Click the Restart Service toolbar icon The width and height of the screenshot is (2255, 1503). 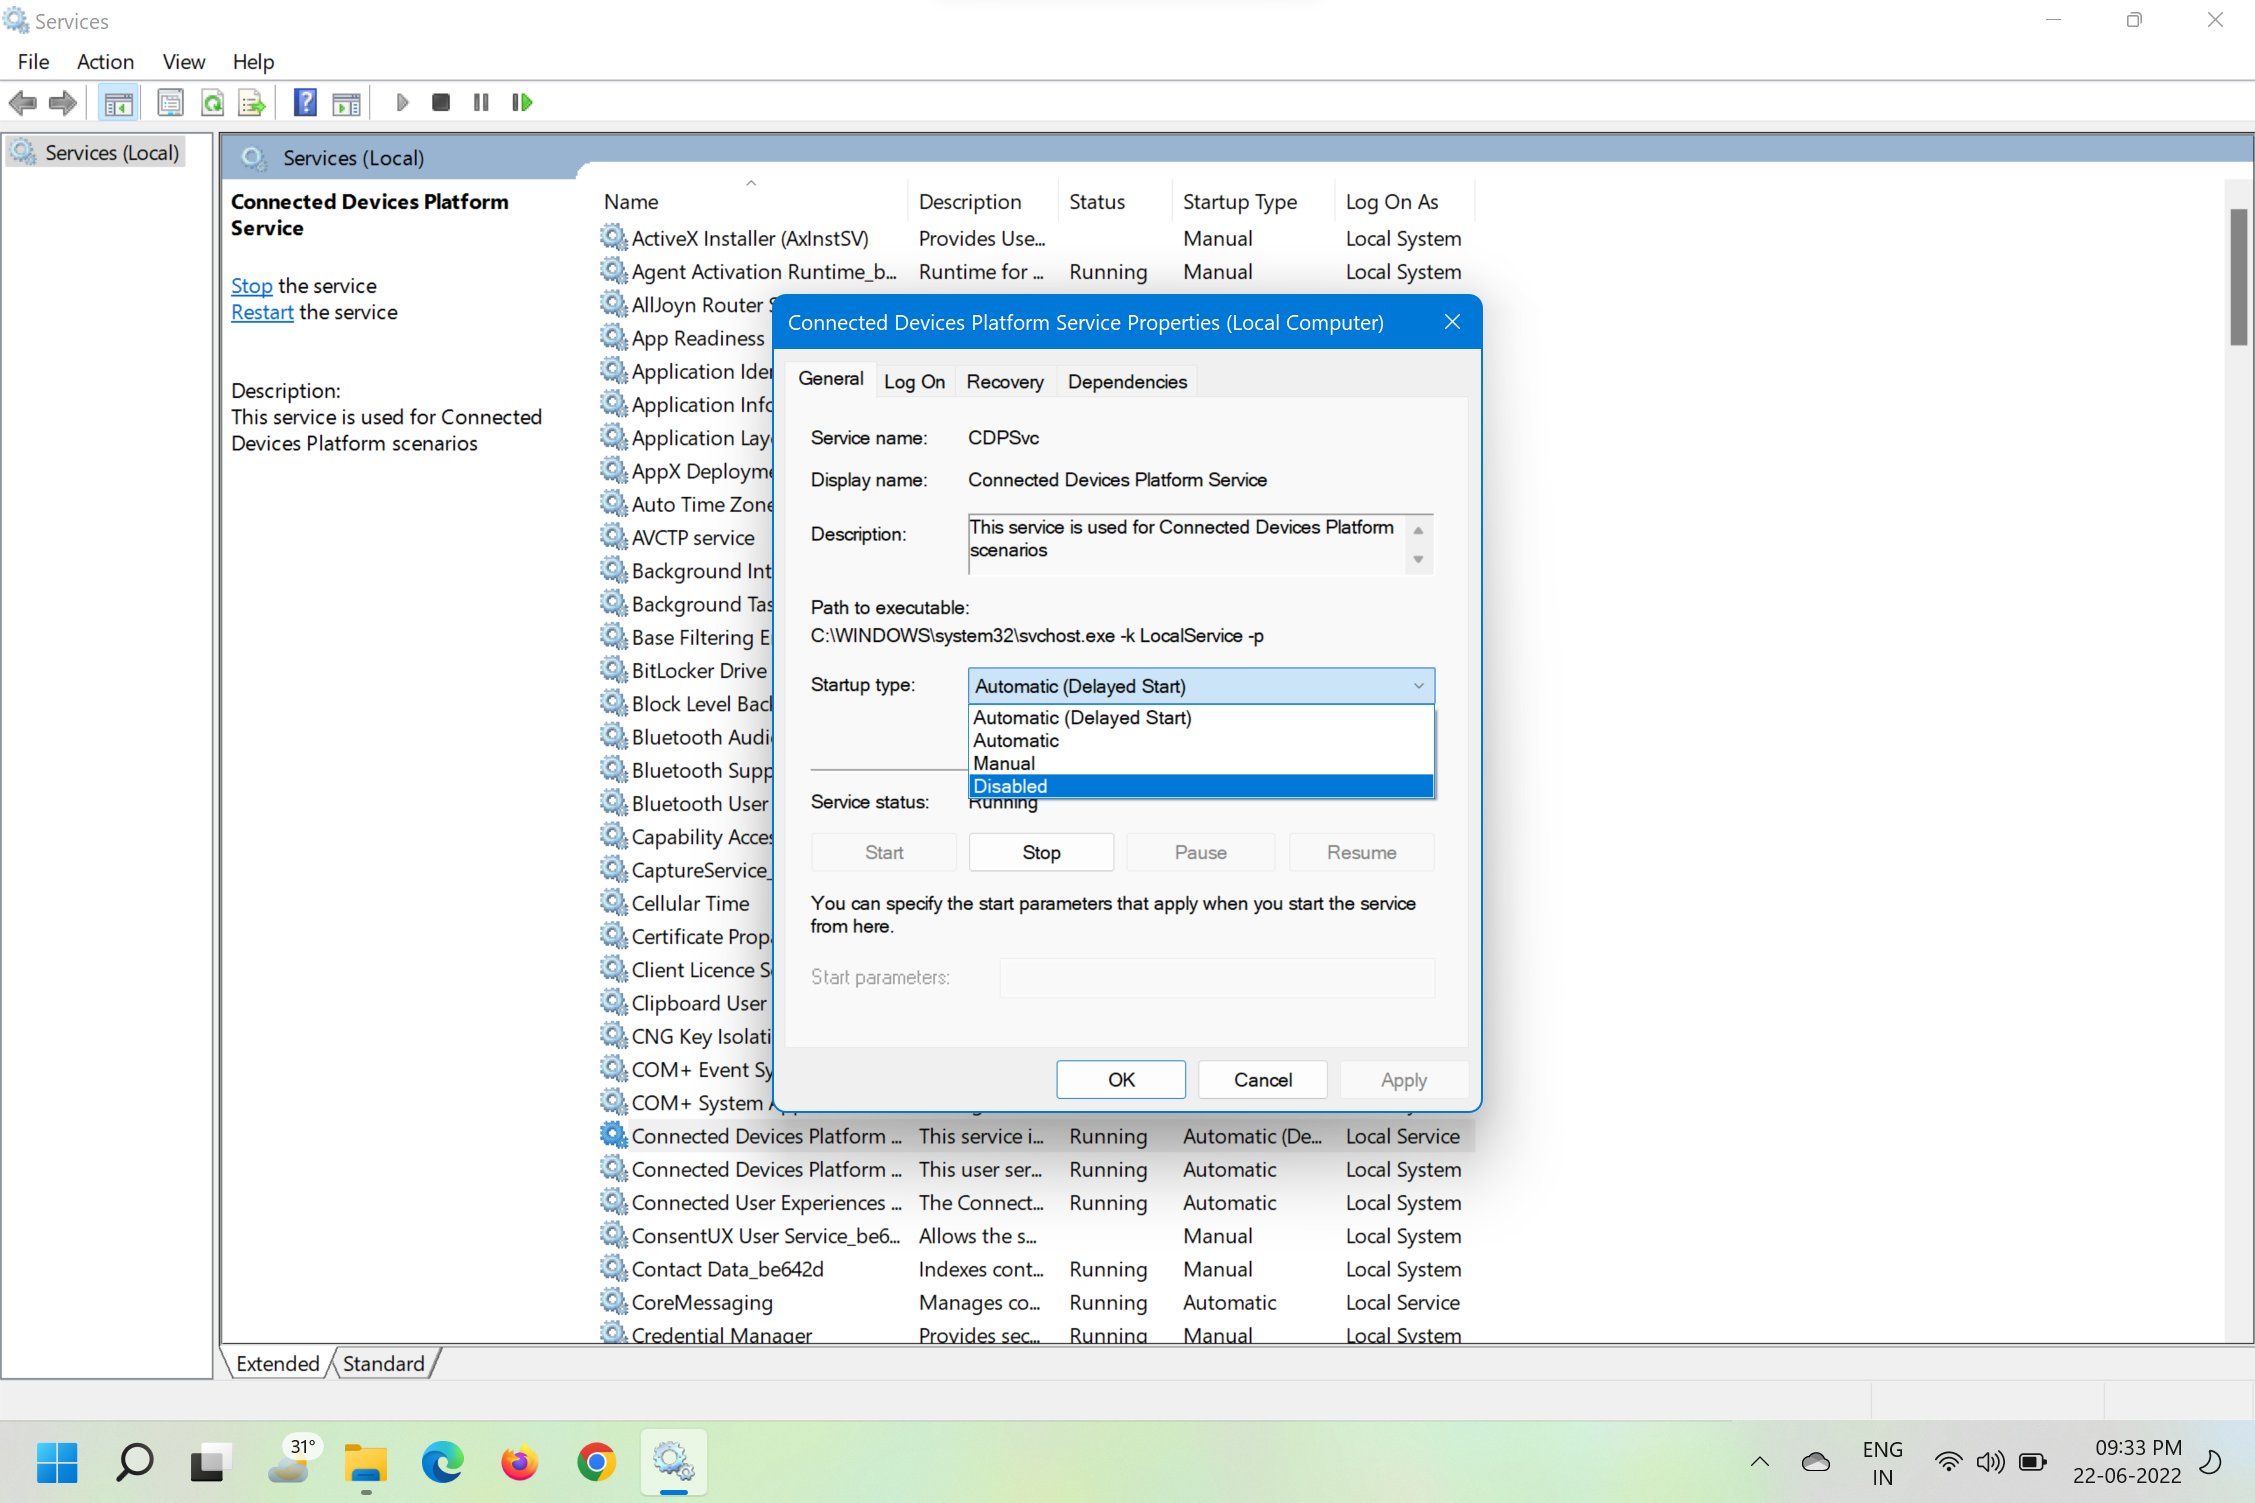[521, 102]
